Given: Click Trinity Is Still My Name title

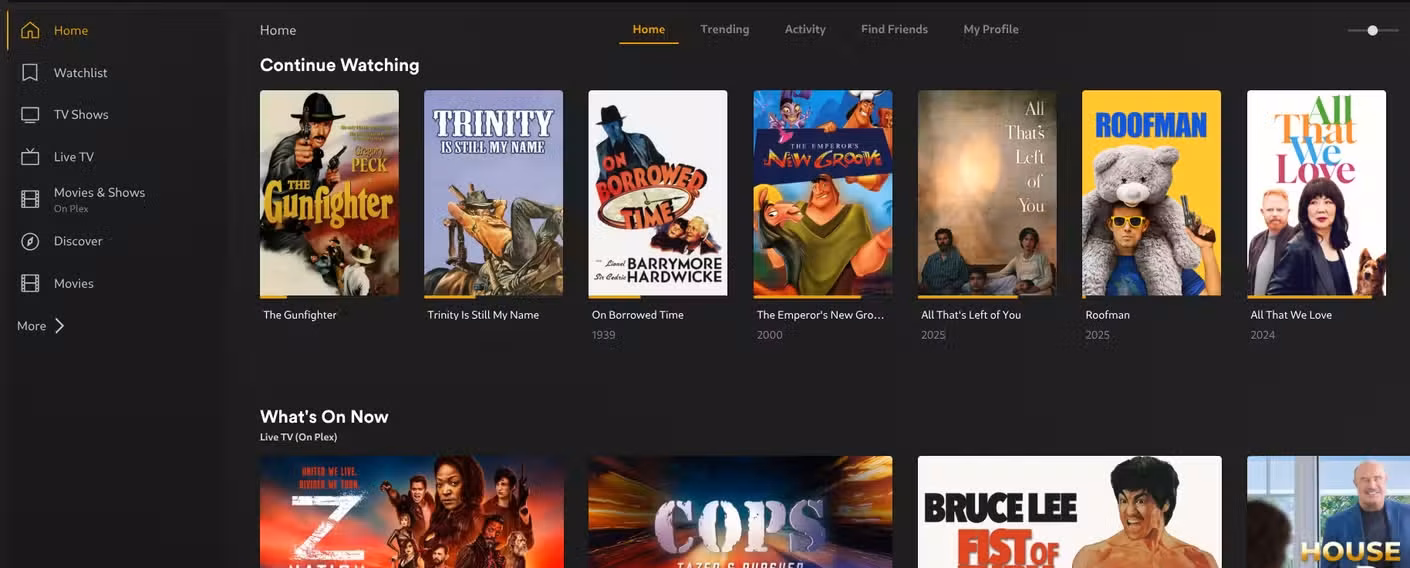Looking at the screenshot, I should (483, 315).
